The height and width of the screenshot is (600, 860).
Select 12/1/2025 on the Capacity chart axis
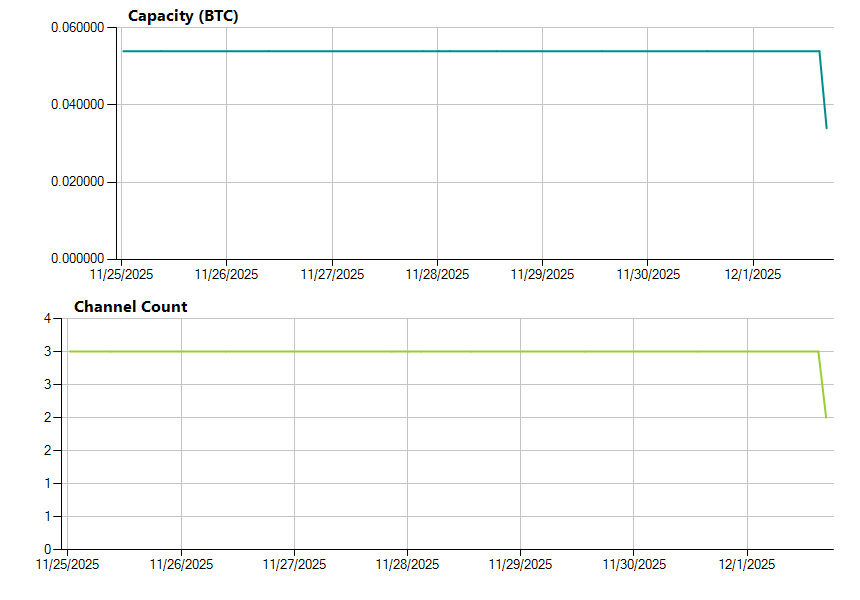[x=753, y=274]
